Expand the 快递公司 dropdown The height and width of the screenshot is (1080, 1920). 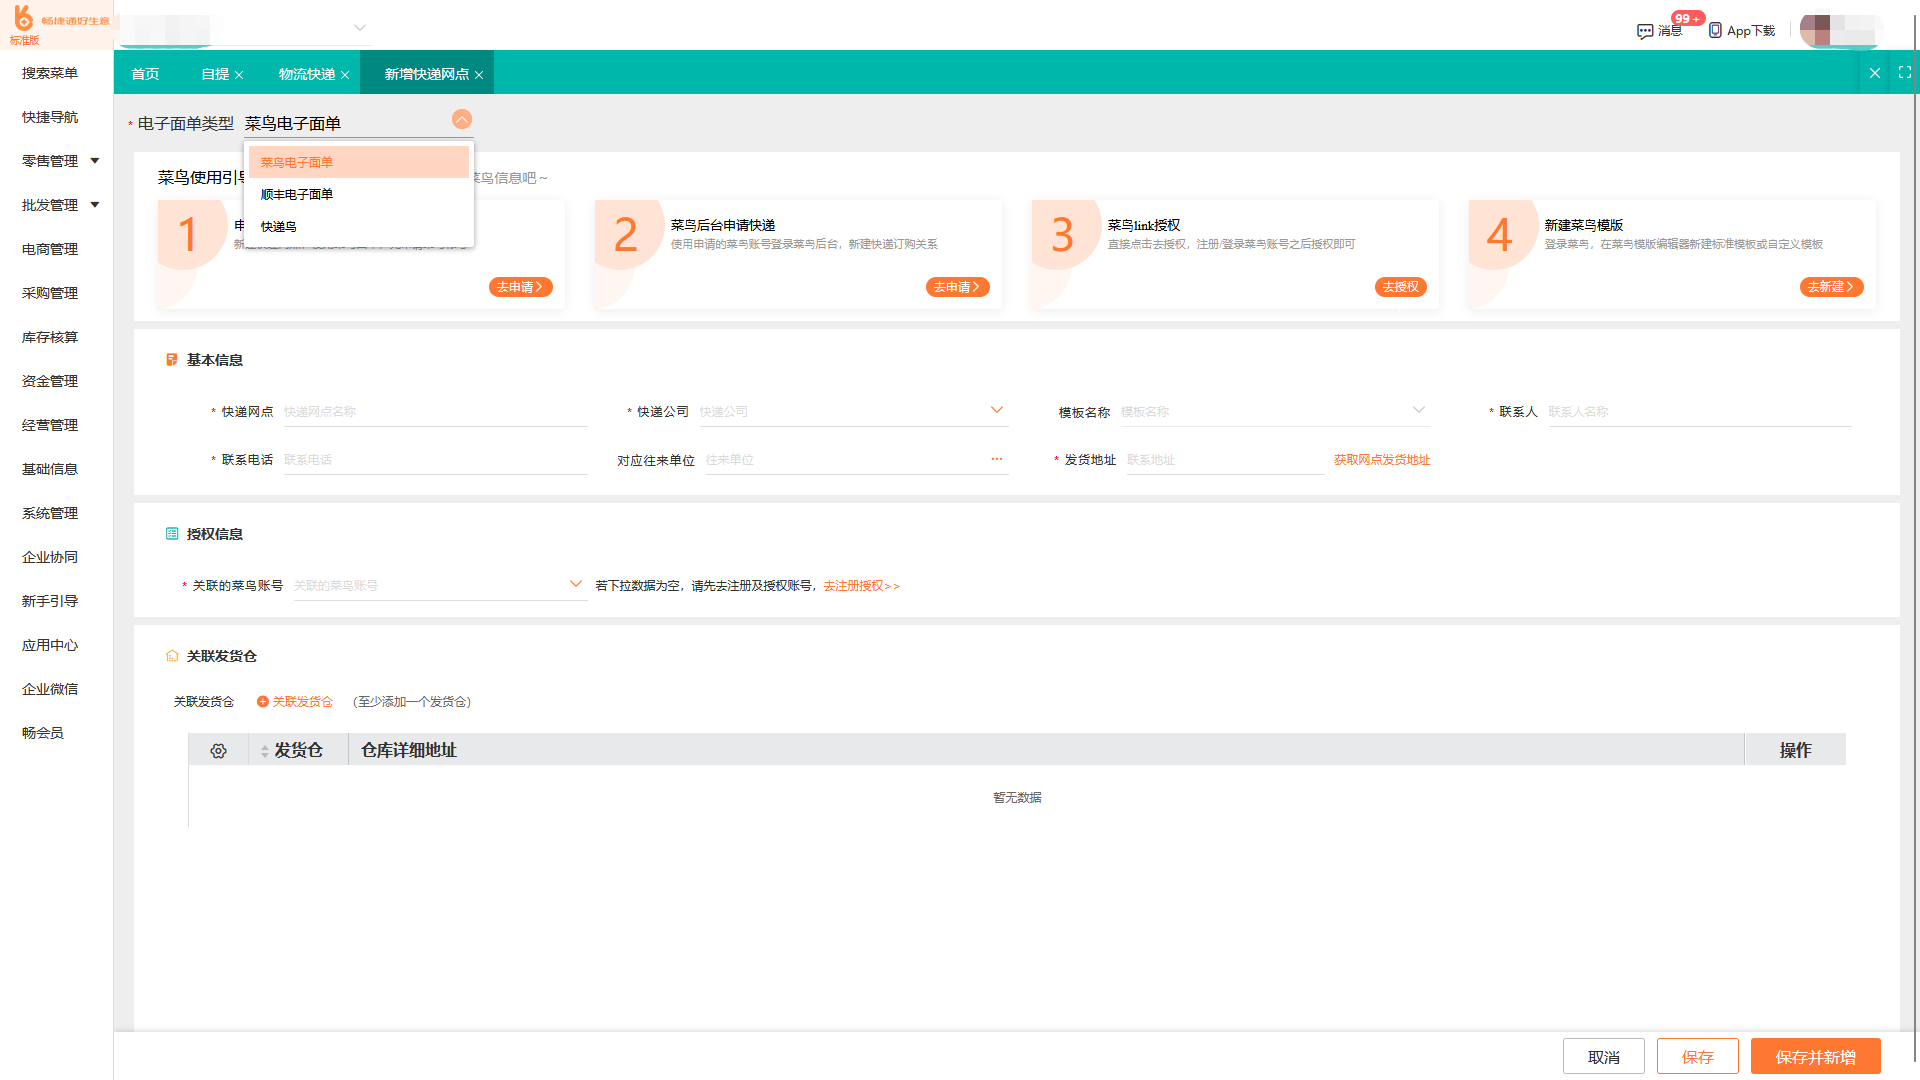pos(998,410)
